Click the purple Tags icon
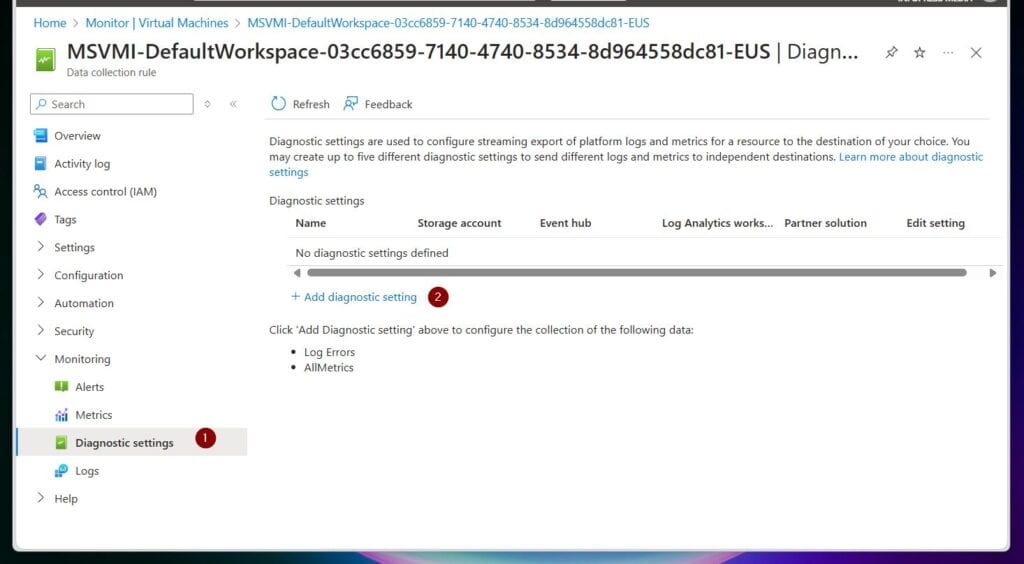 [40, 219]
